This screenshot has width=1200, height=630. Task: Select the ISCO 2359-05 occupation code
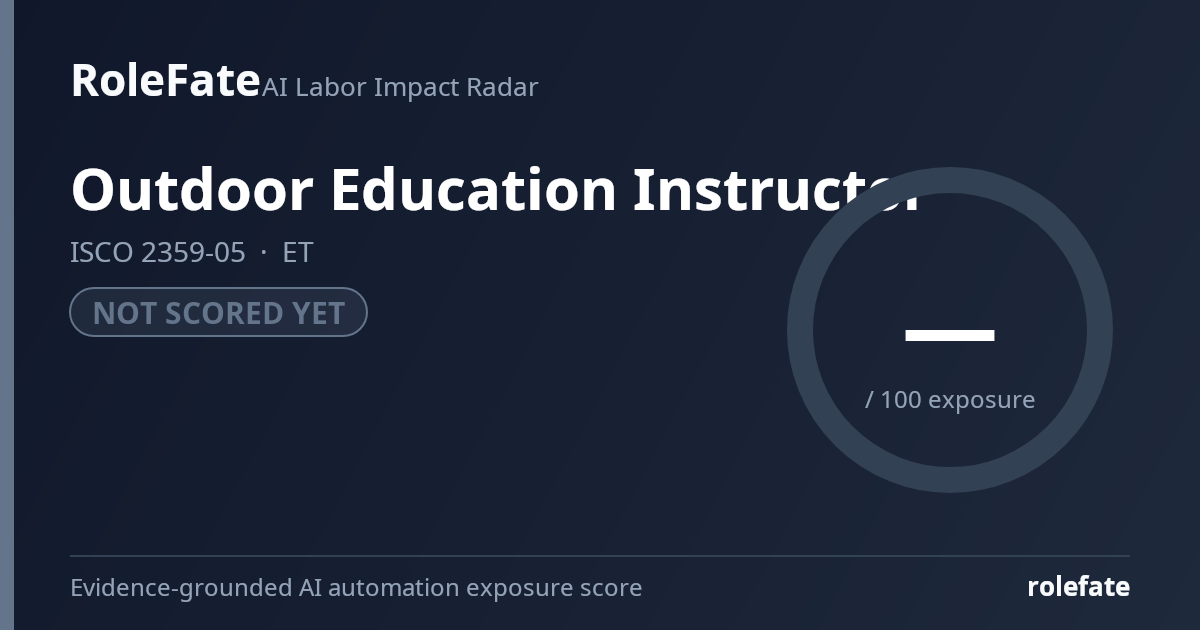coord(158,252)
